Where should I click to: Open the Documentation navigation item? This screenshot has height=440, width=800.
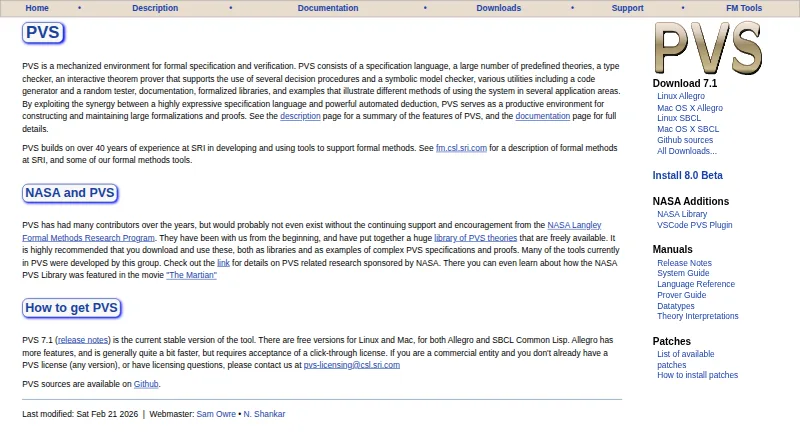click(328, 8)
